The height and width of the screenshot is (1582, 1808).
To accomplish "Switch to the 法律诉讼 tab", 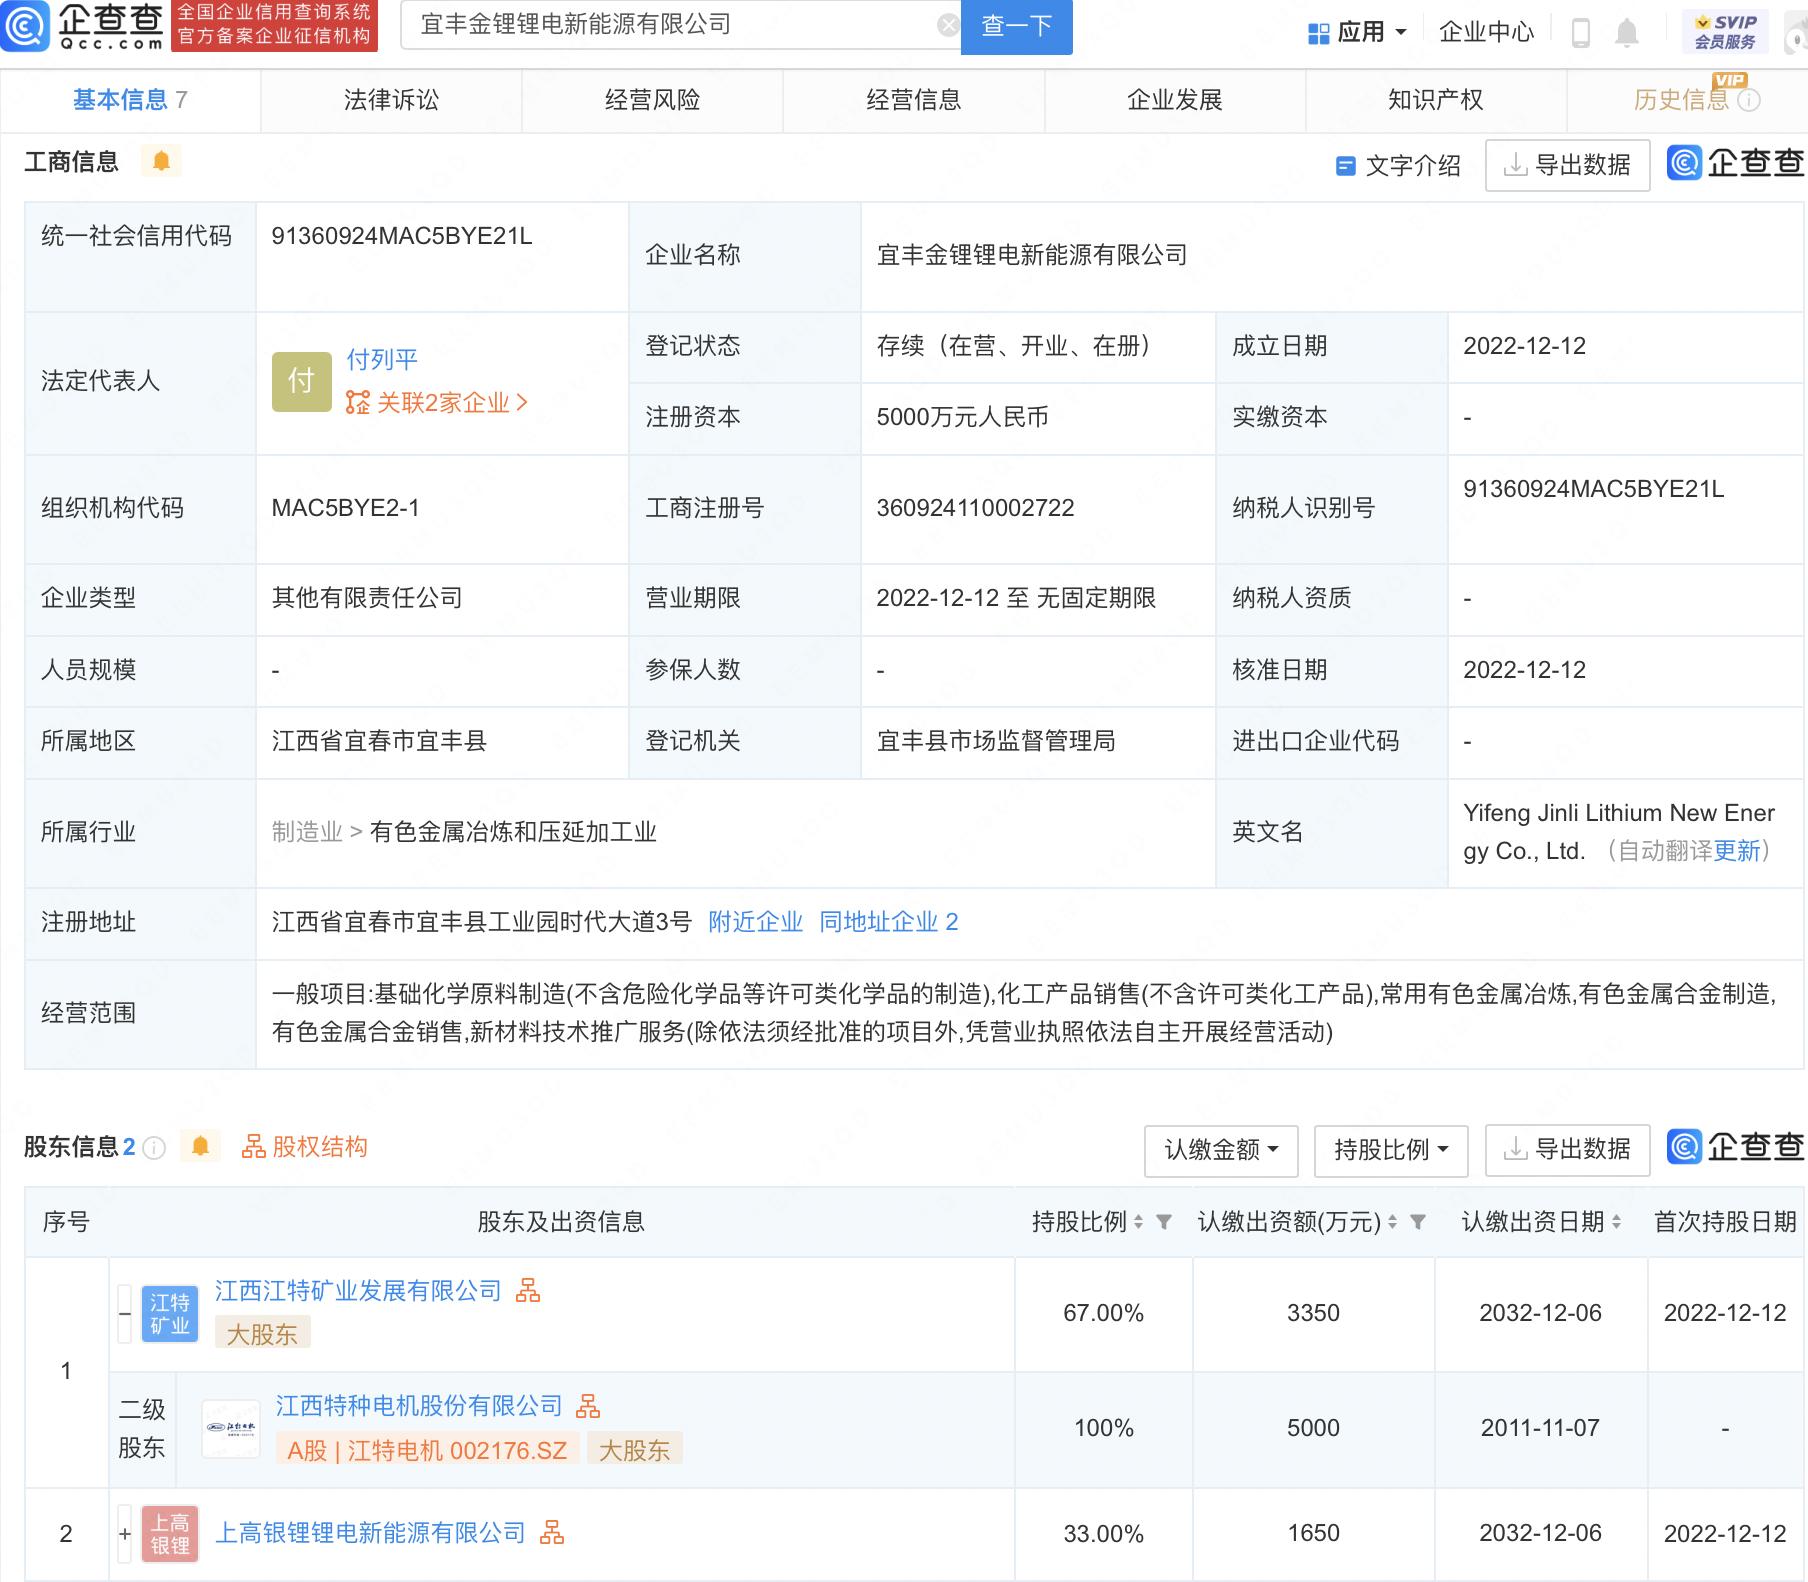I will [x=391, y=100].
